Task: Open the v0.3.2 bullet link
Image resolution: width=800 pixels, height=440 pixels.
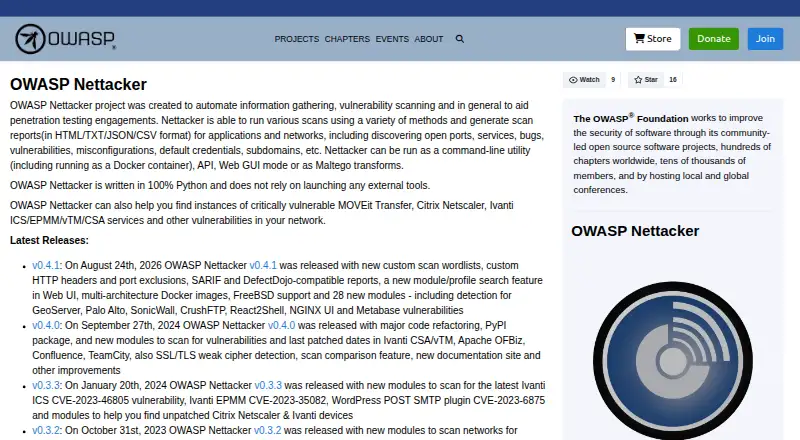Action: 46,430
